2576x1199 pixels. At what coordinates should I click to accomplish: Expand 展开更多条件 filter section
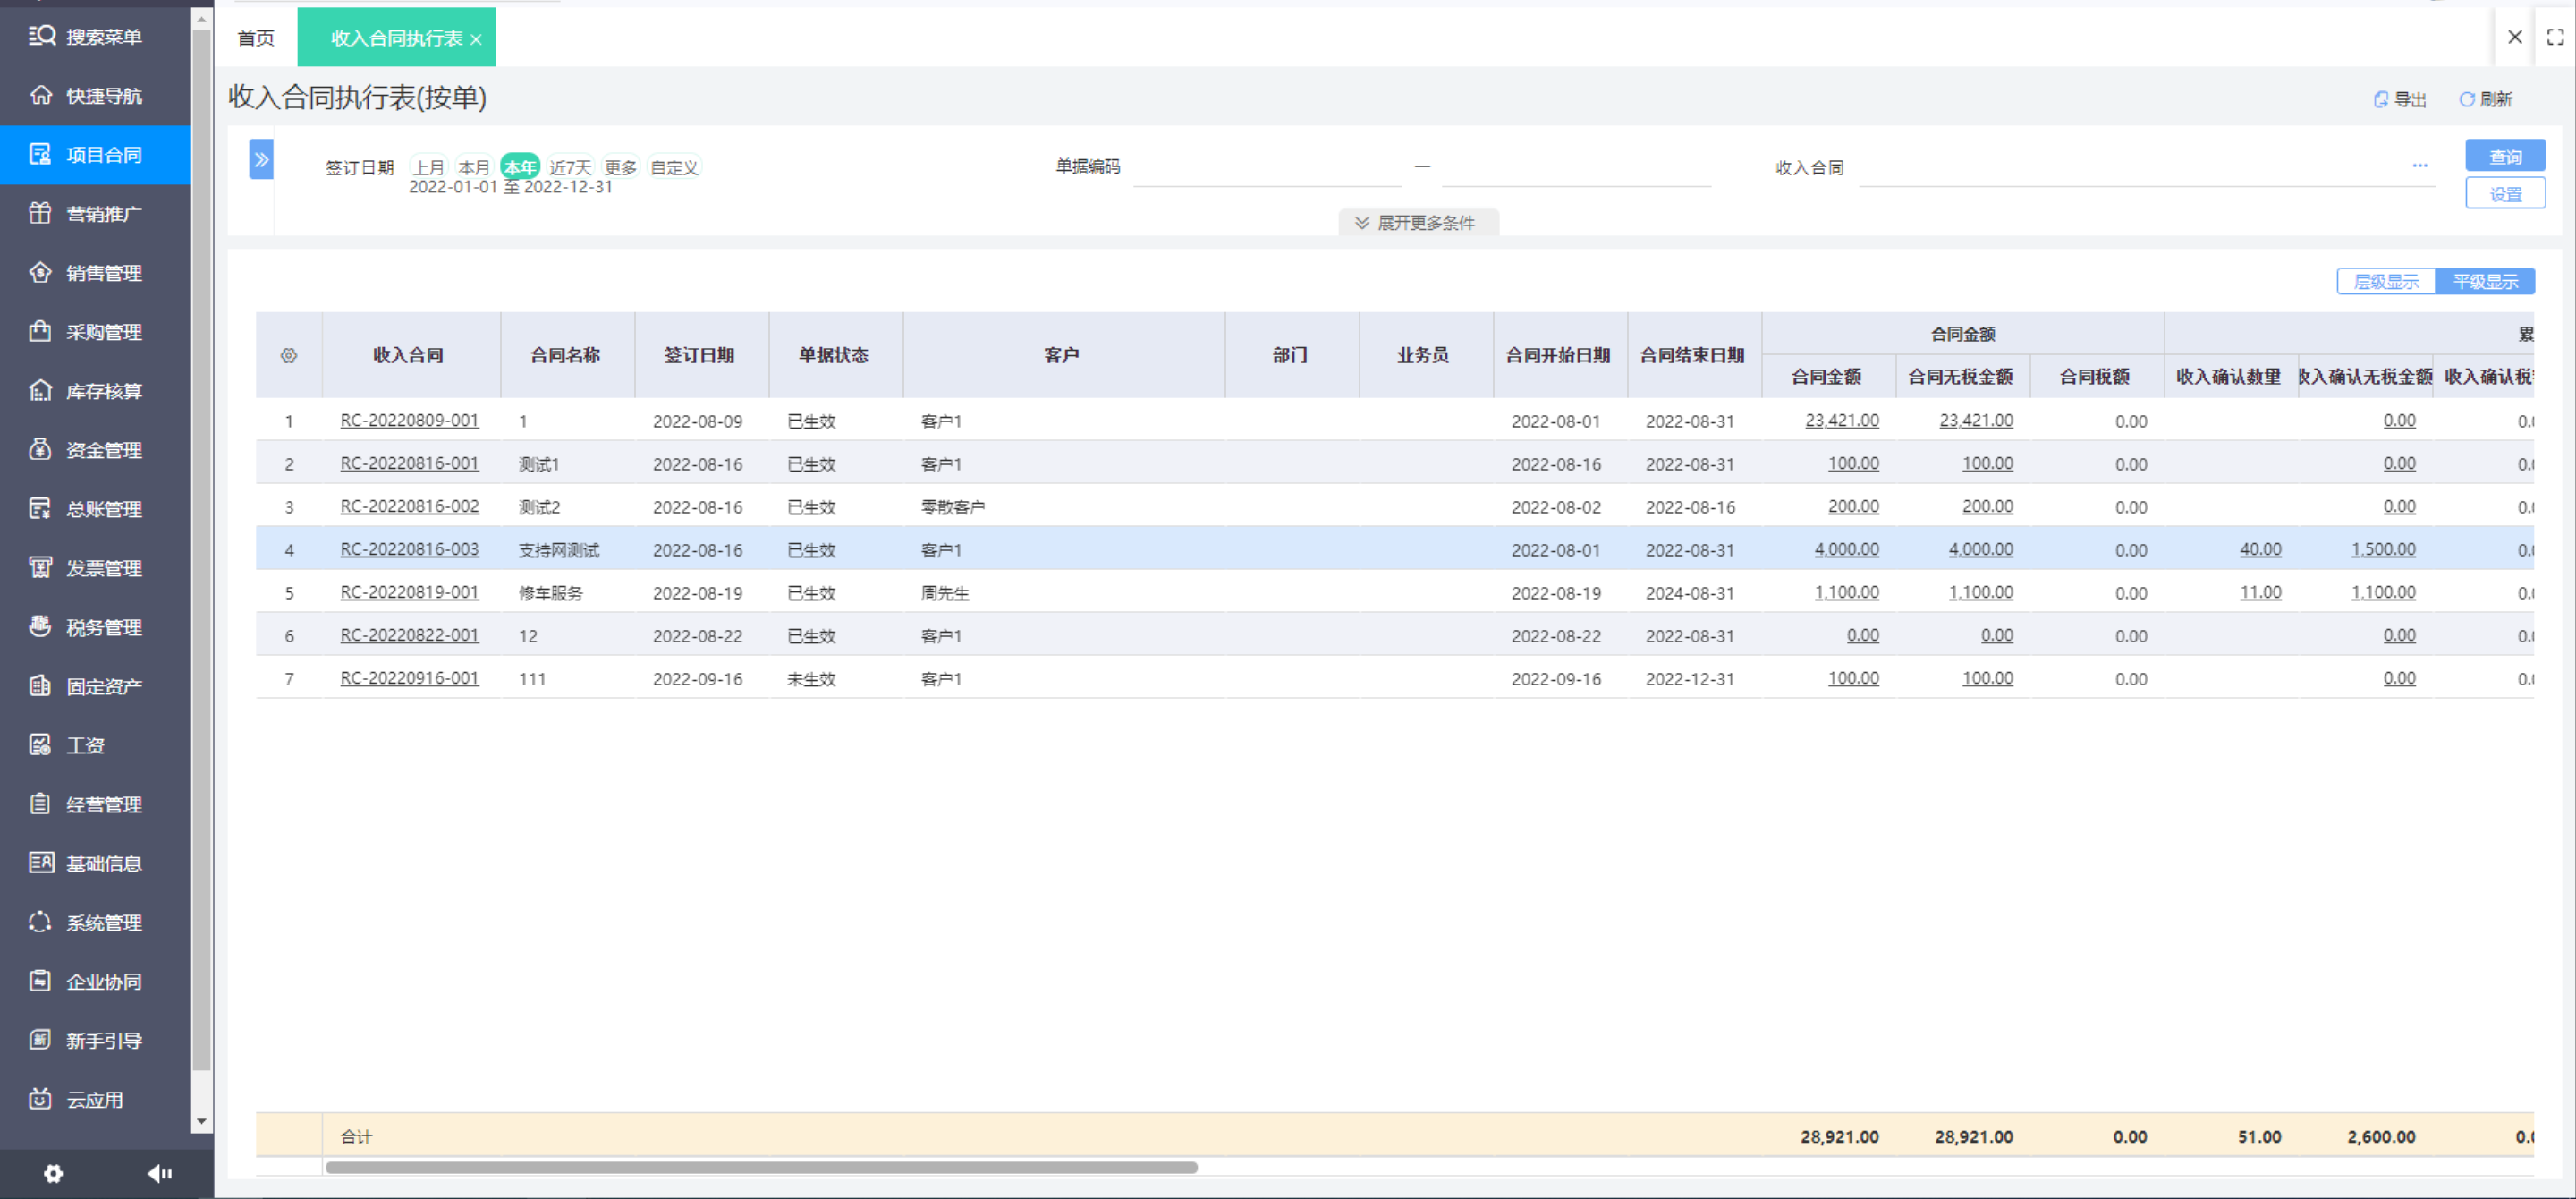pyautogui.click(x=1414, y=222)
